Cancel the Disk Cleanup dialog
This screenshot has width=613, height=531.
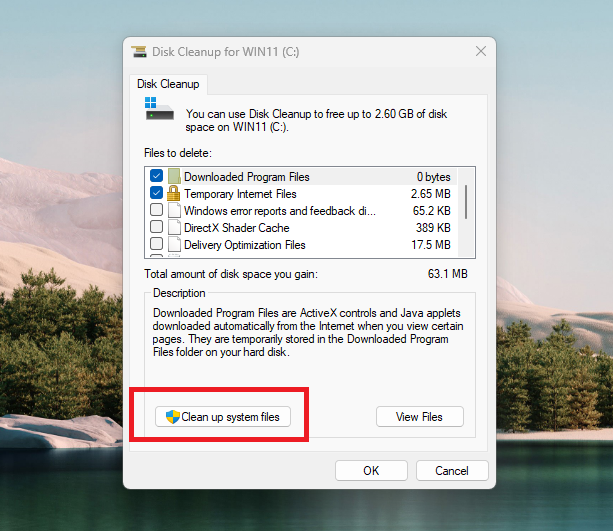tap(452, 470)
